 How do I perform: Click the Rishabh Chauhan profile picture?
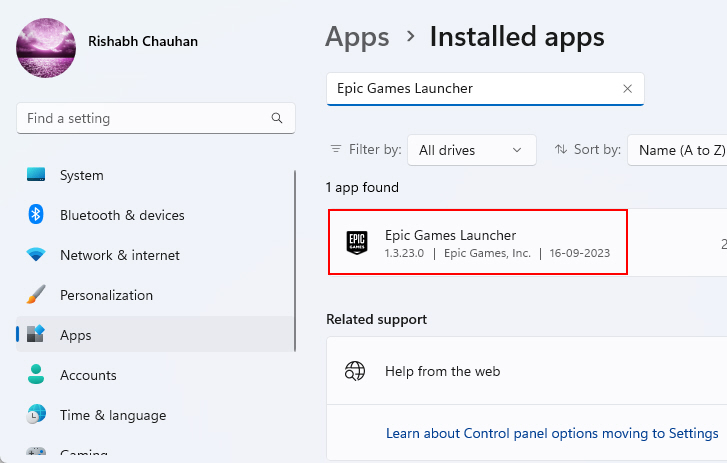pos(46,48)
